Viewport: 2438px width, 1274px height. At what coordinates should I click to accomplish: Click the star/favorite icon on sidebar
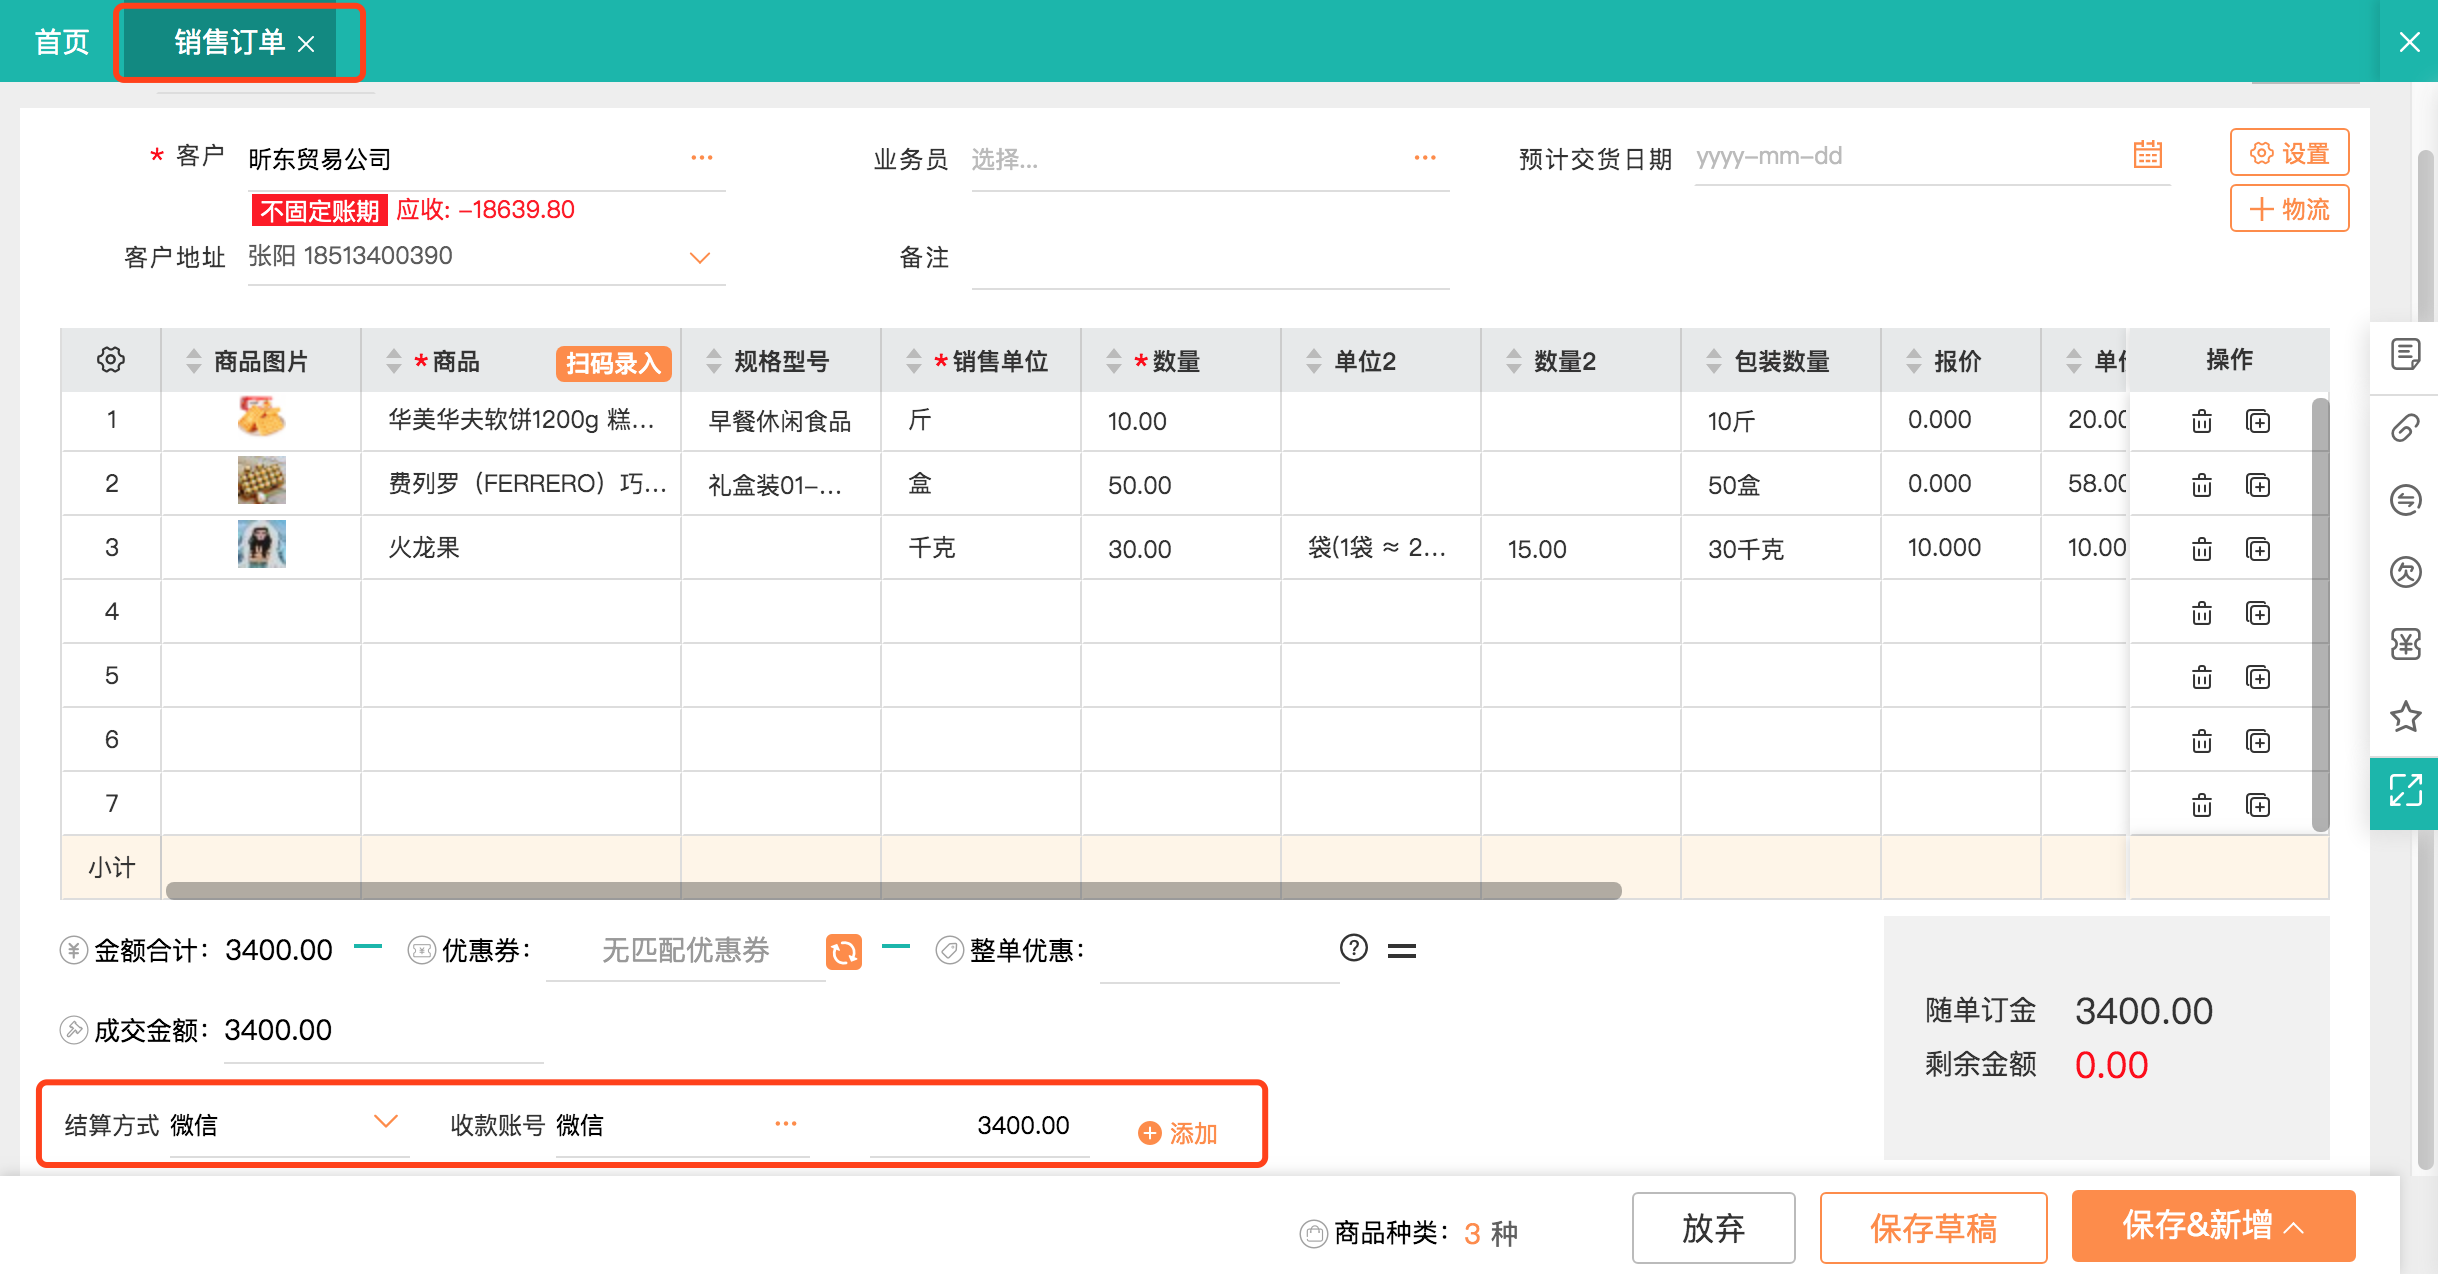(x=2404, y=727)
